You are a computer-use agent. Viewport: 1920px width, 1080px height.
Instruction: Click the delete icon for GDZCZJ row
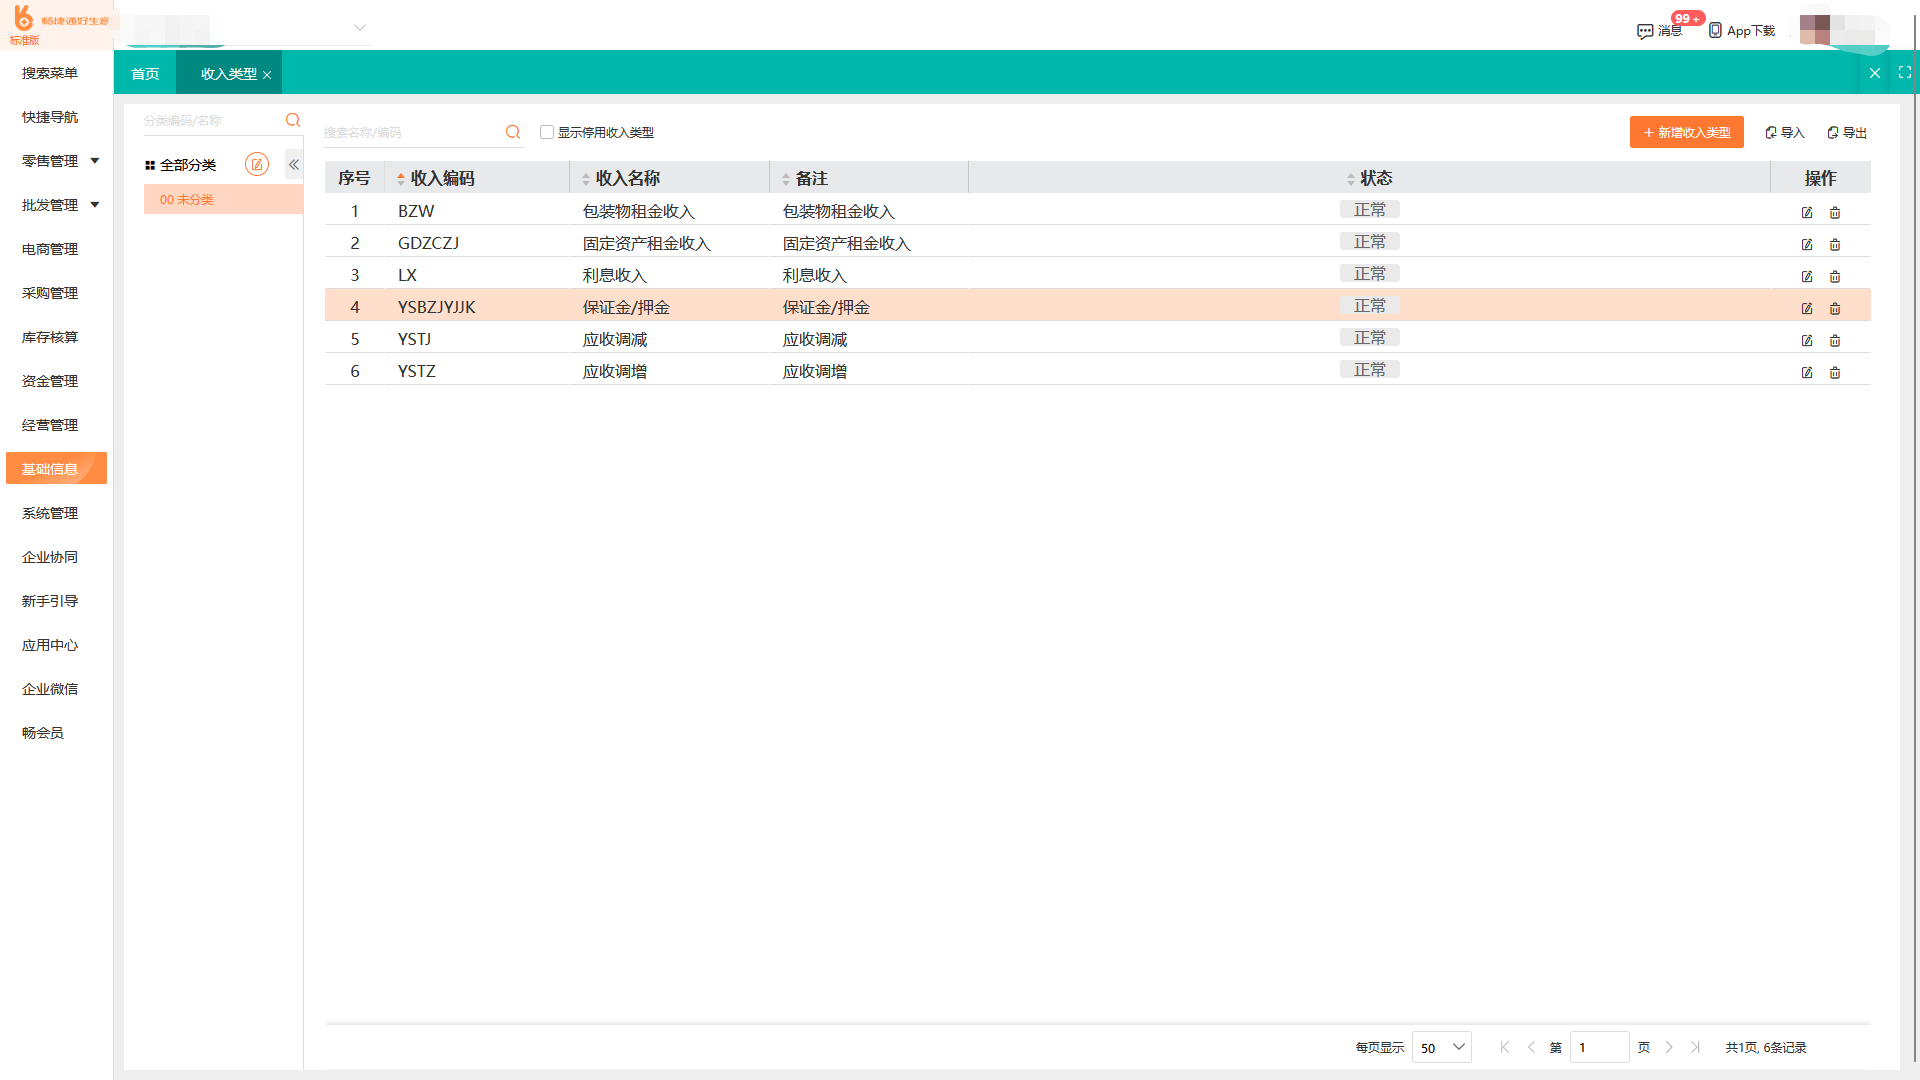coord(1834,243)
